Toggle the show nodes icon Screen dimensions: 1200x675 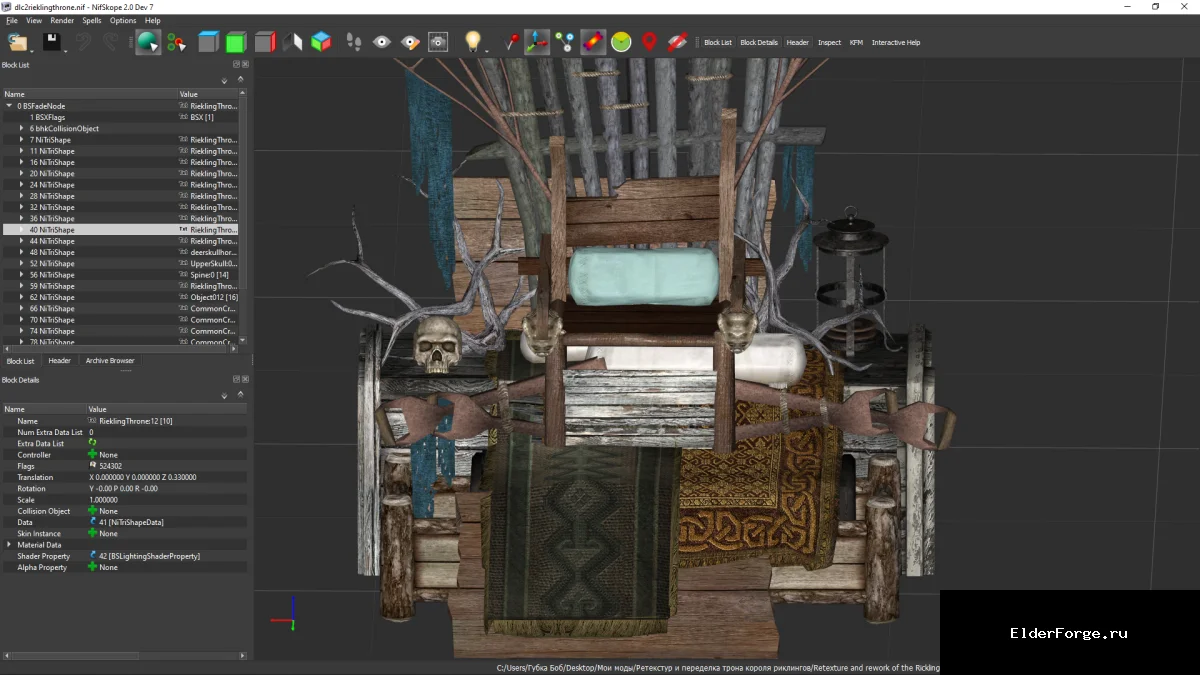pyautogui.click(x=565, y=42)
